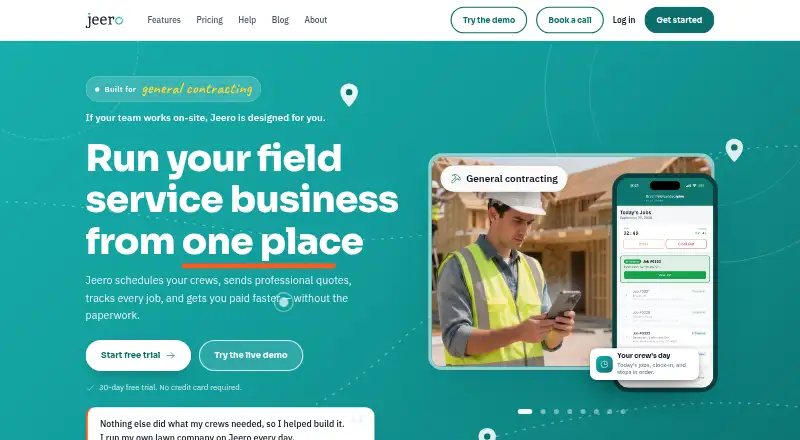Click the header Try the demo button
Screen dimensions: 800x440
pyautogui.click(x=489, y=20)
